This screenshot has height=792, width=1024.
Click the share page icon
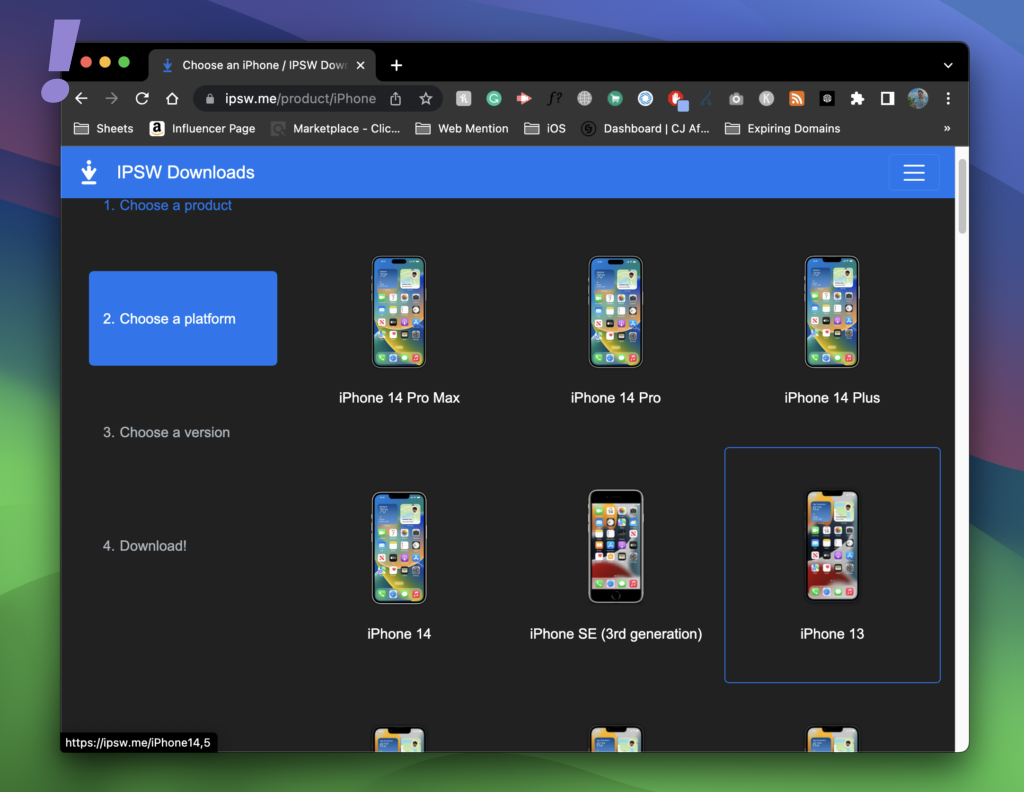[396, 98]
